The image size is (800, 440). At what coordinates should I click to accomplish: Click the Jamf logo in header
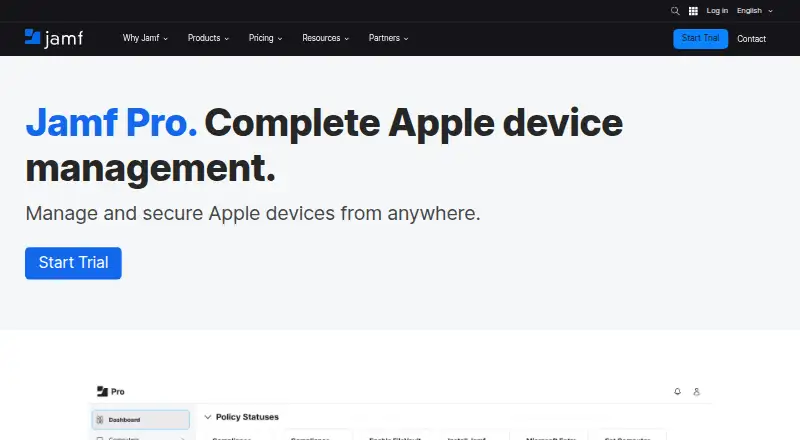[54, 38]
